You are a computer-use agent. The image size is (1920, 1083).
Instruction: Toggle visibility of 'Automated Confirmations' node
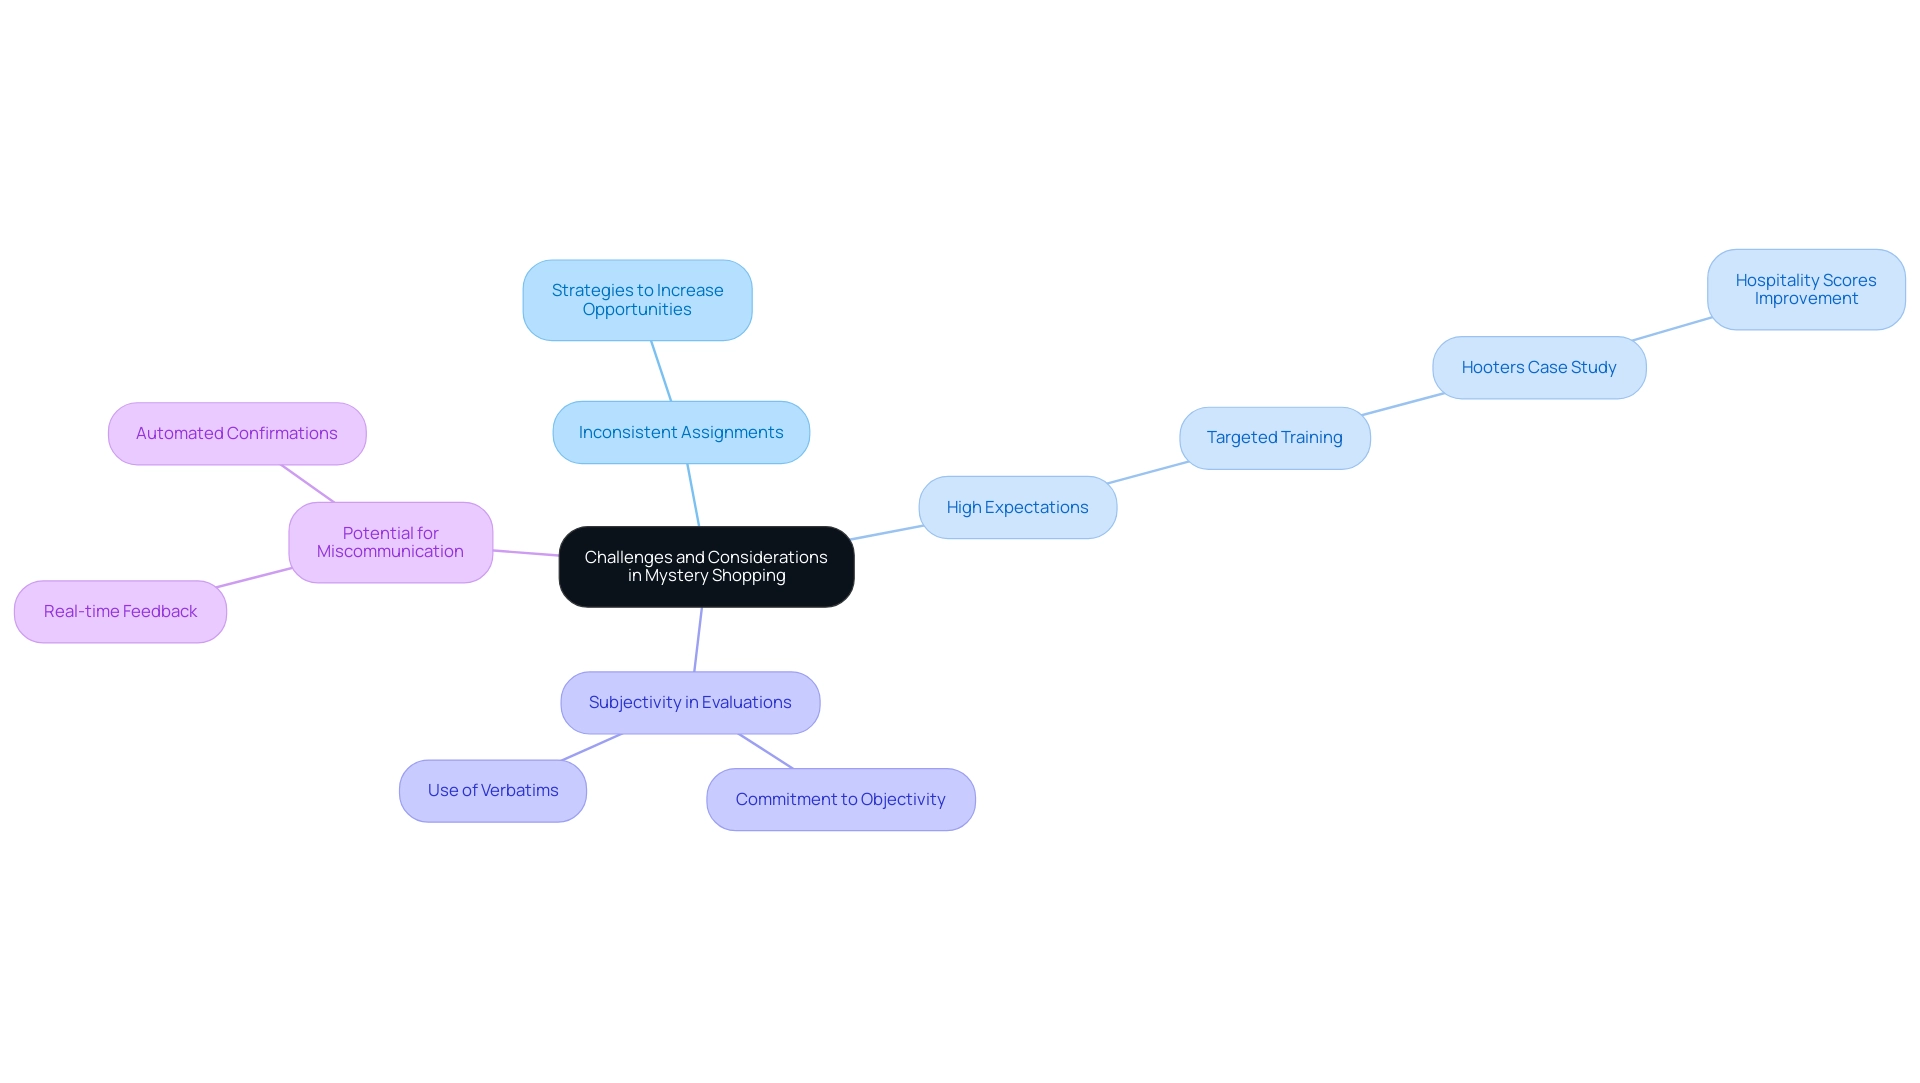pyautogui.click(x=237, y=431)
